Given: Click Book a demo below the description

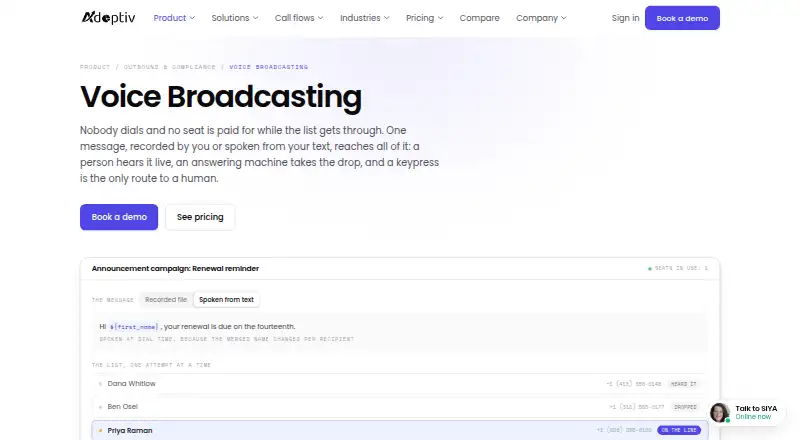Looking at the screenshot, I should pos(119,217).
